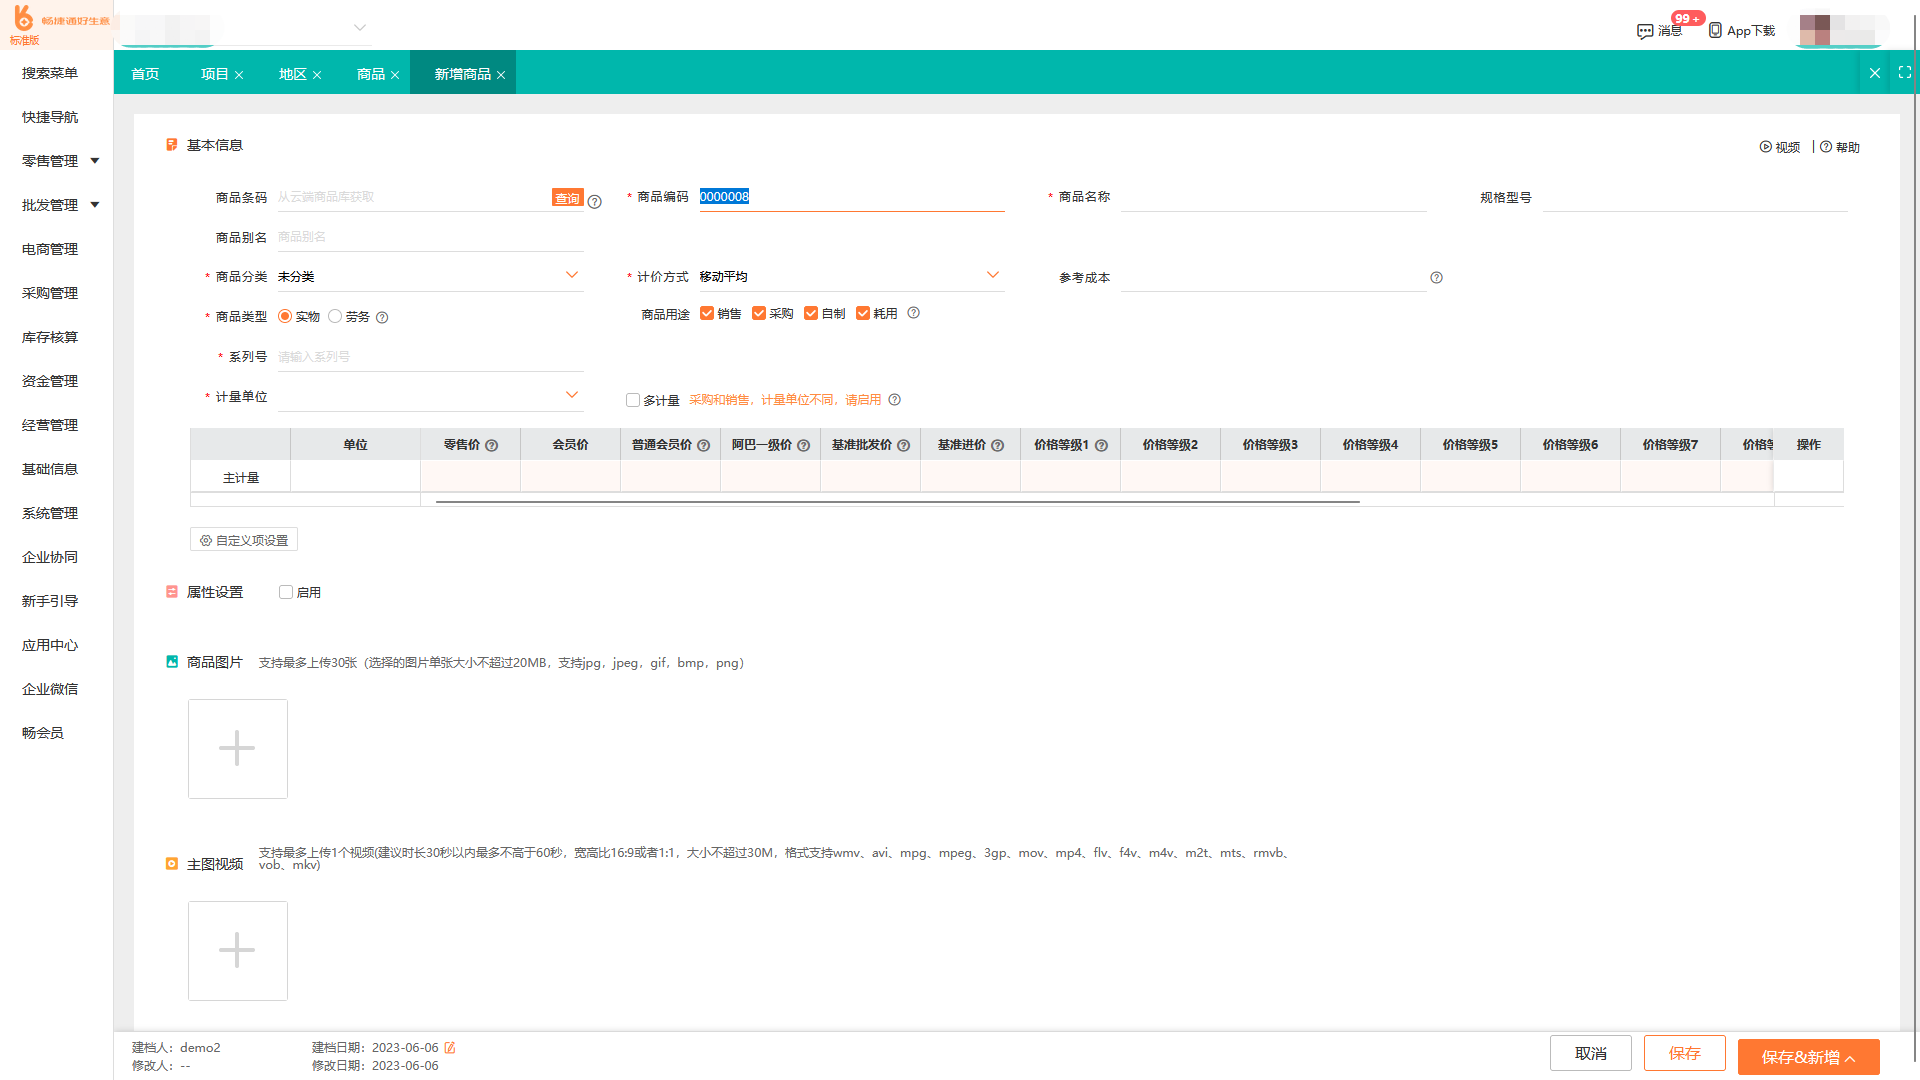Open the 计价方式 移动平均 dropdown
The image size is (1920, 1080).
pyautogui.click(x=992, y=276)
